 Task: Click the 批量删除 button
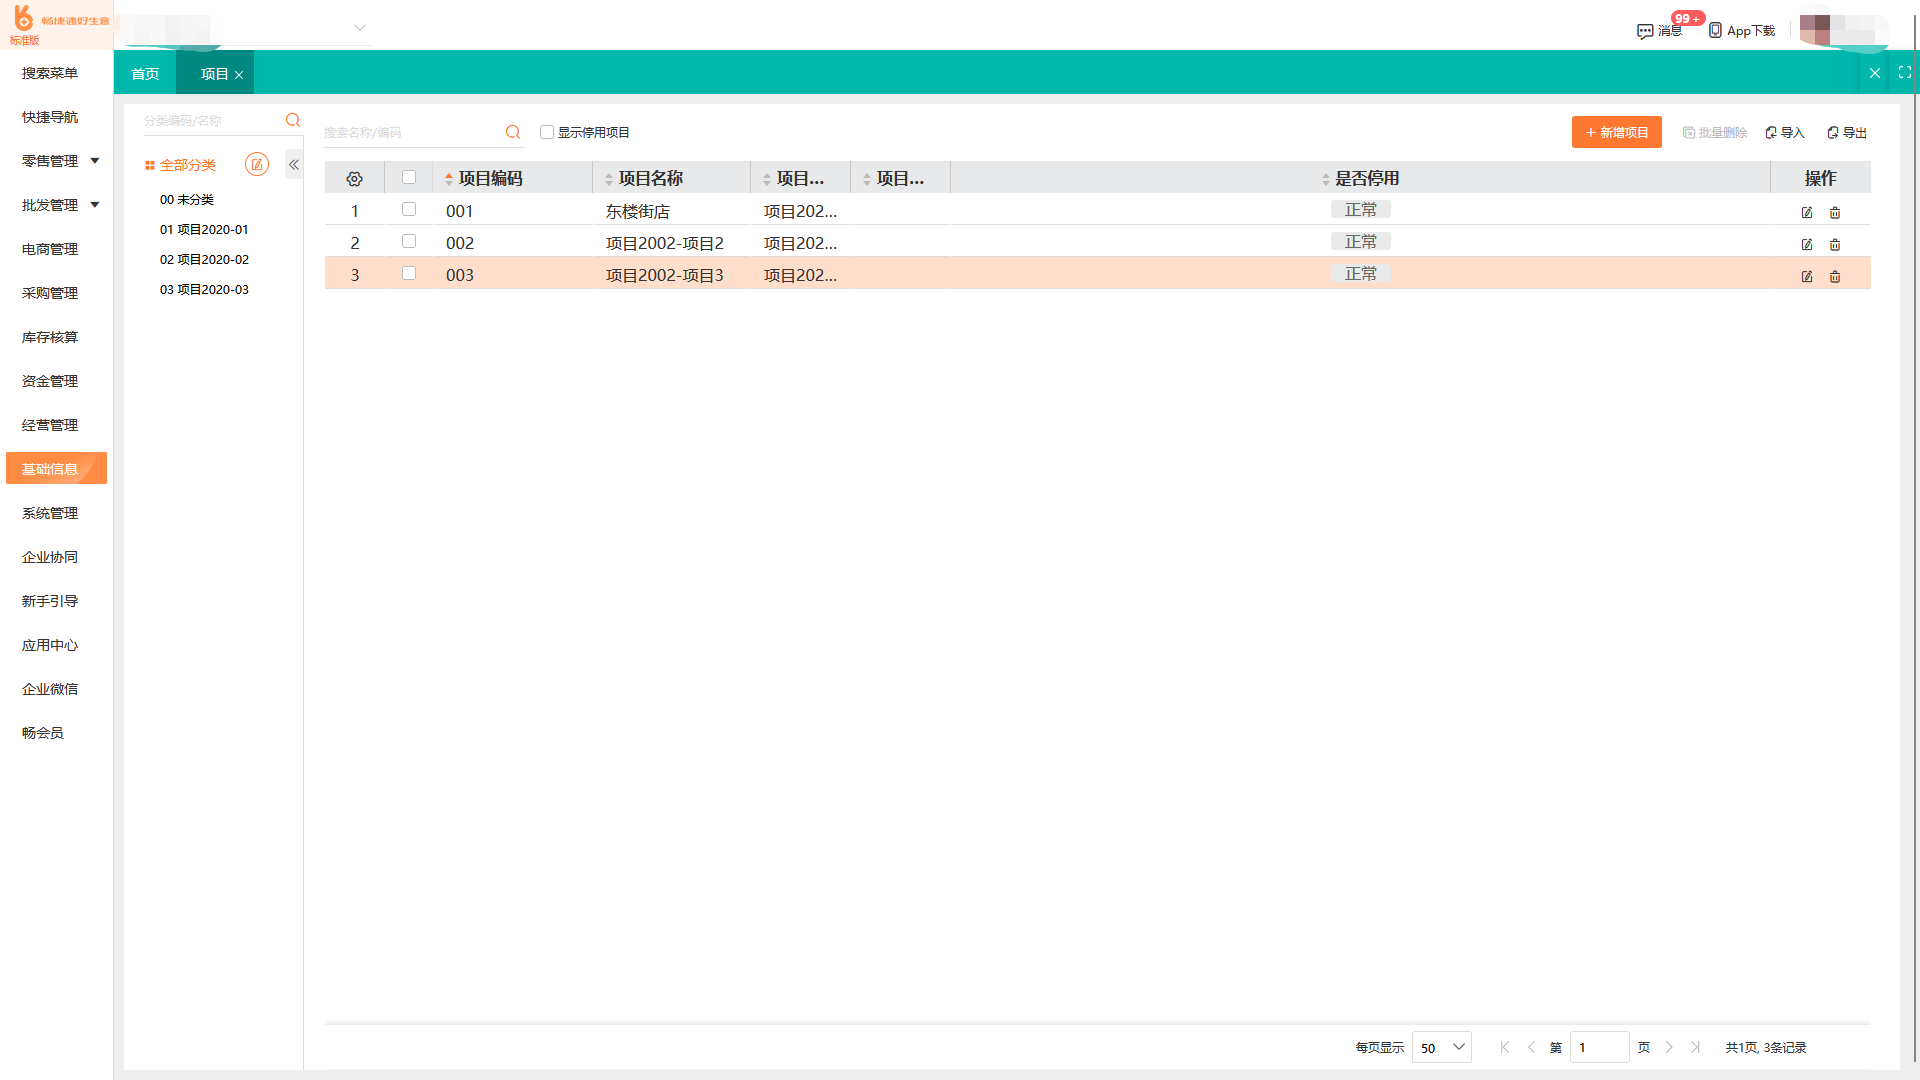(x=1710, y=132)
